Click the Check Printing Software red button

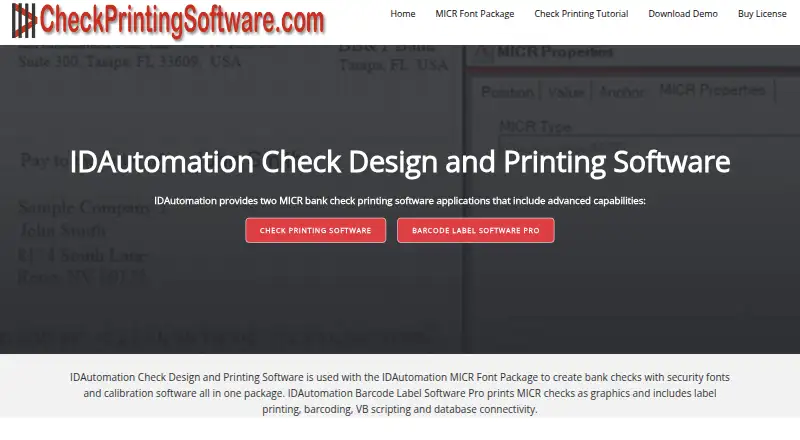click(x=315, y=230)
